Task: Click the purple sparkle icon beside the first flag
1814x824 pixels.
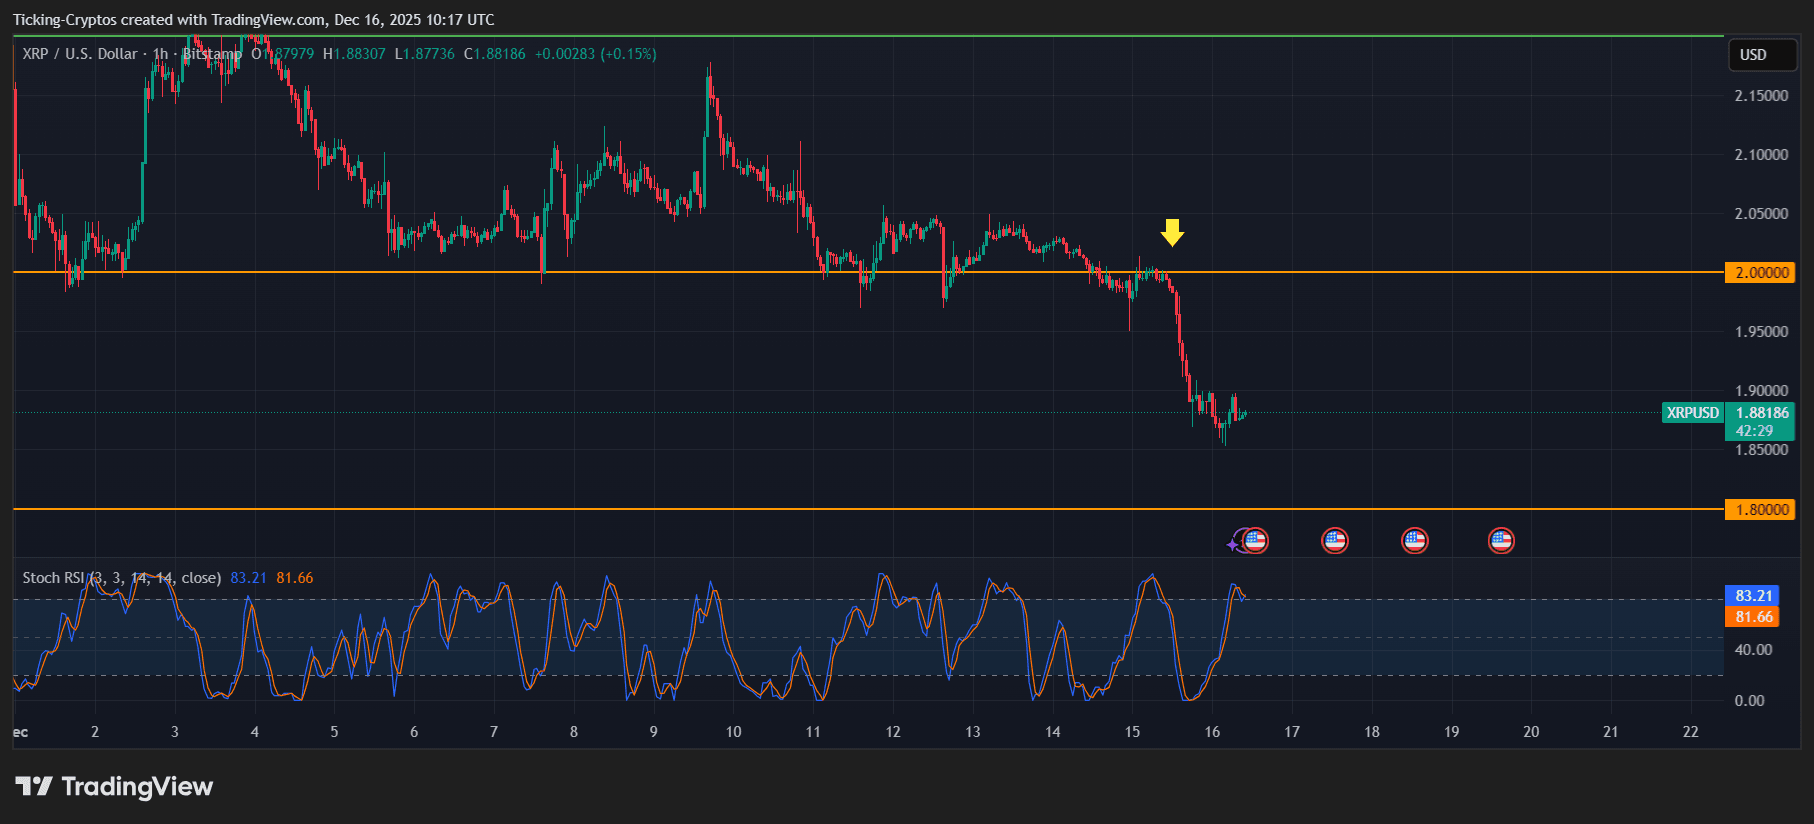Action: click(x=1236, y=542)
